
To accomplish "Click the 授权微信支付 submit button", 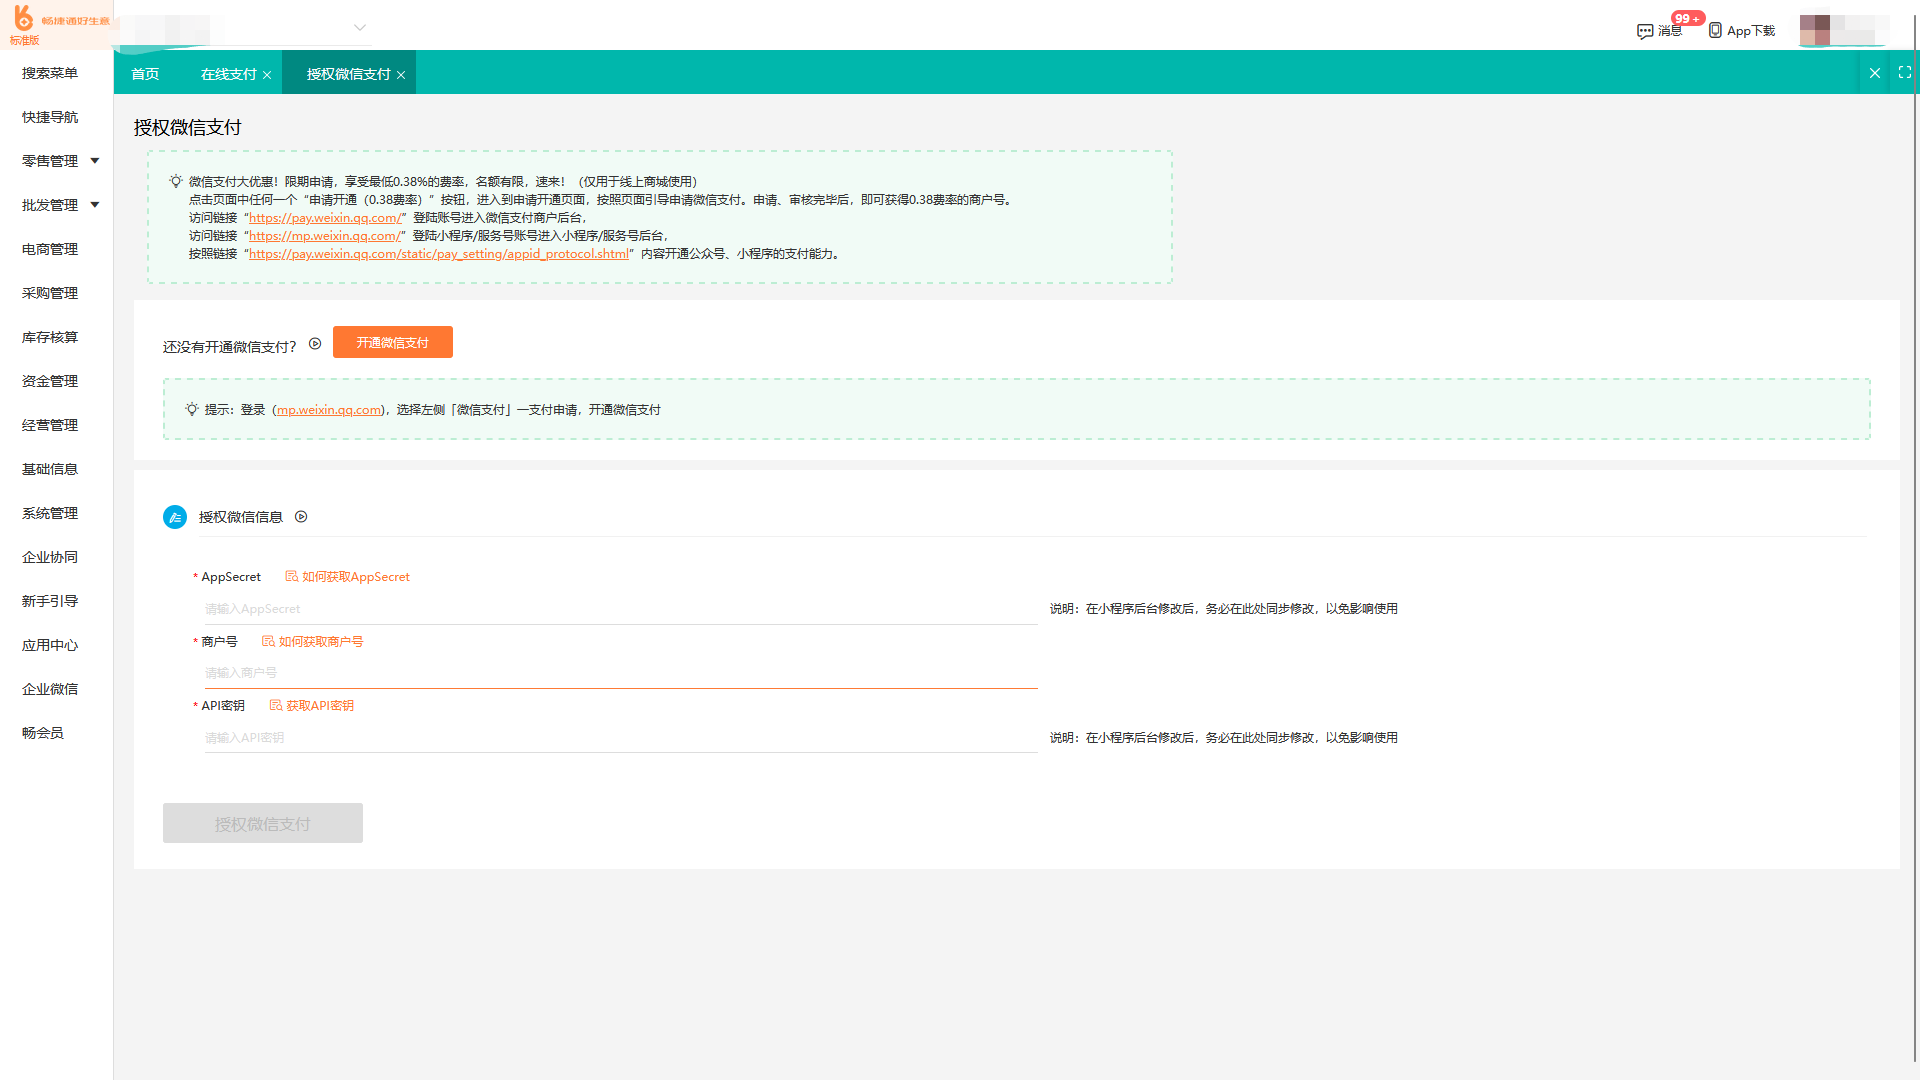I will [262, 823].
